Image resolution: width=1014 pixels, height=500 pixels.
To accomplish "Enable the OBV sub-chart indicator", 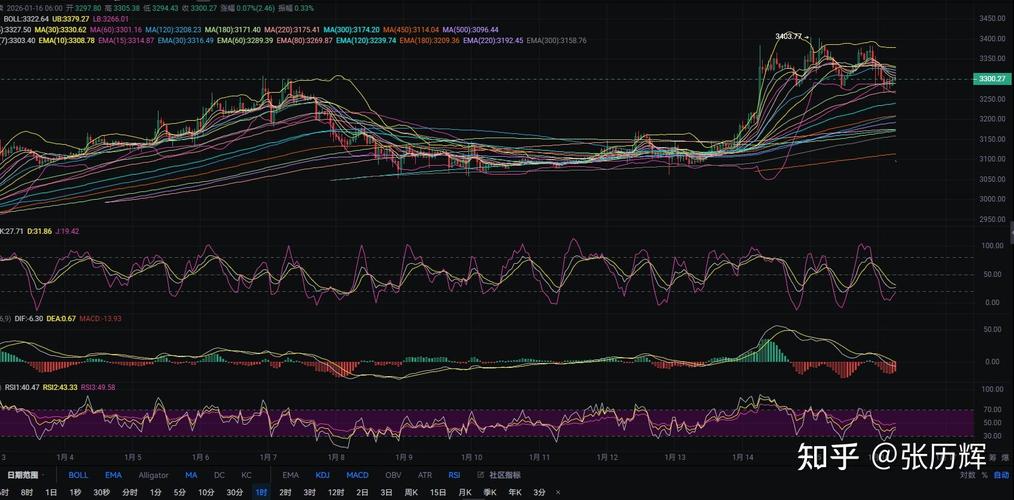I will click(x=393, y=475).
